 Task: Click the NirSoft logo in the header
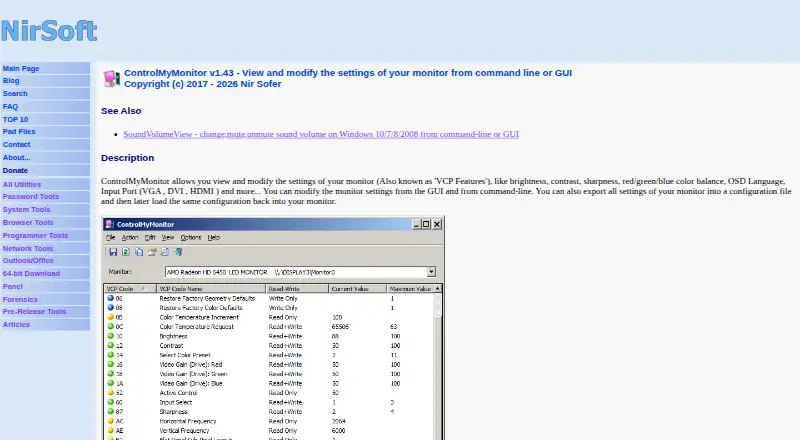click(x=49, y=31)
